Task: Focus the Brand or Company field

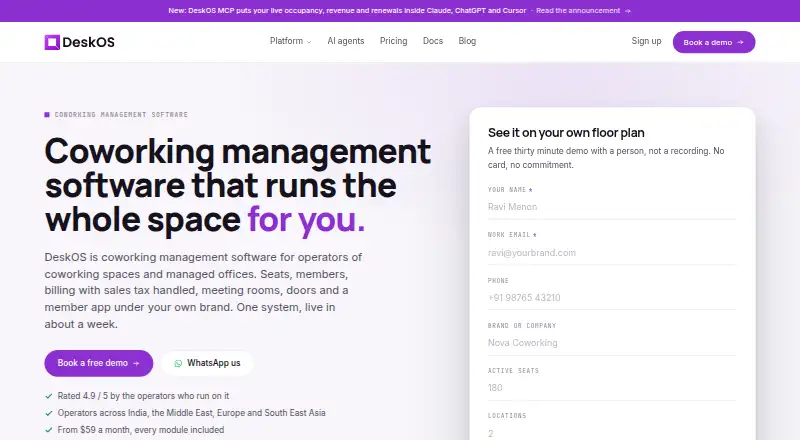Action: tap(612, 343)
